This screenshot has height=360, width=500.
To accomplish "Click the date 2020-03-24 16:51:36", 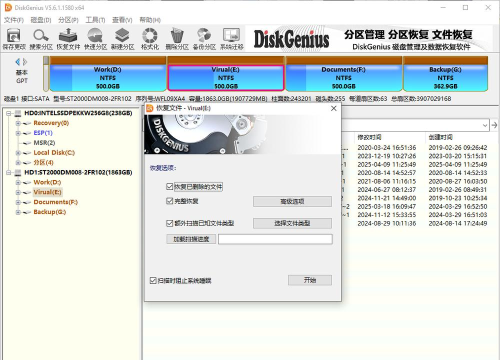I will (387, 148).
